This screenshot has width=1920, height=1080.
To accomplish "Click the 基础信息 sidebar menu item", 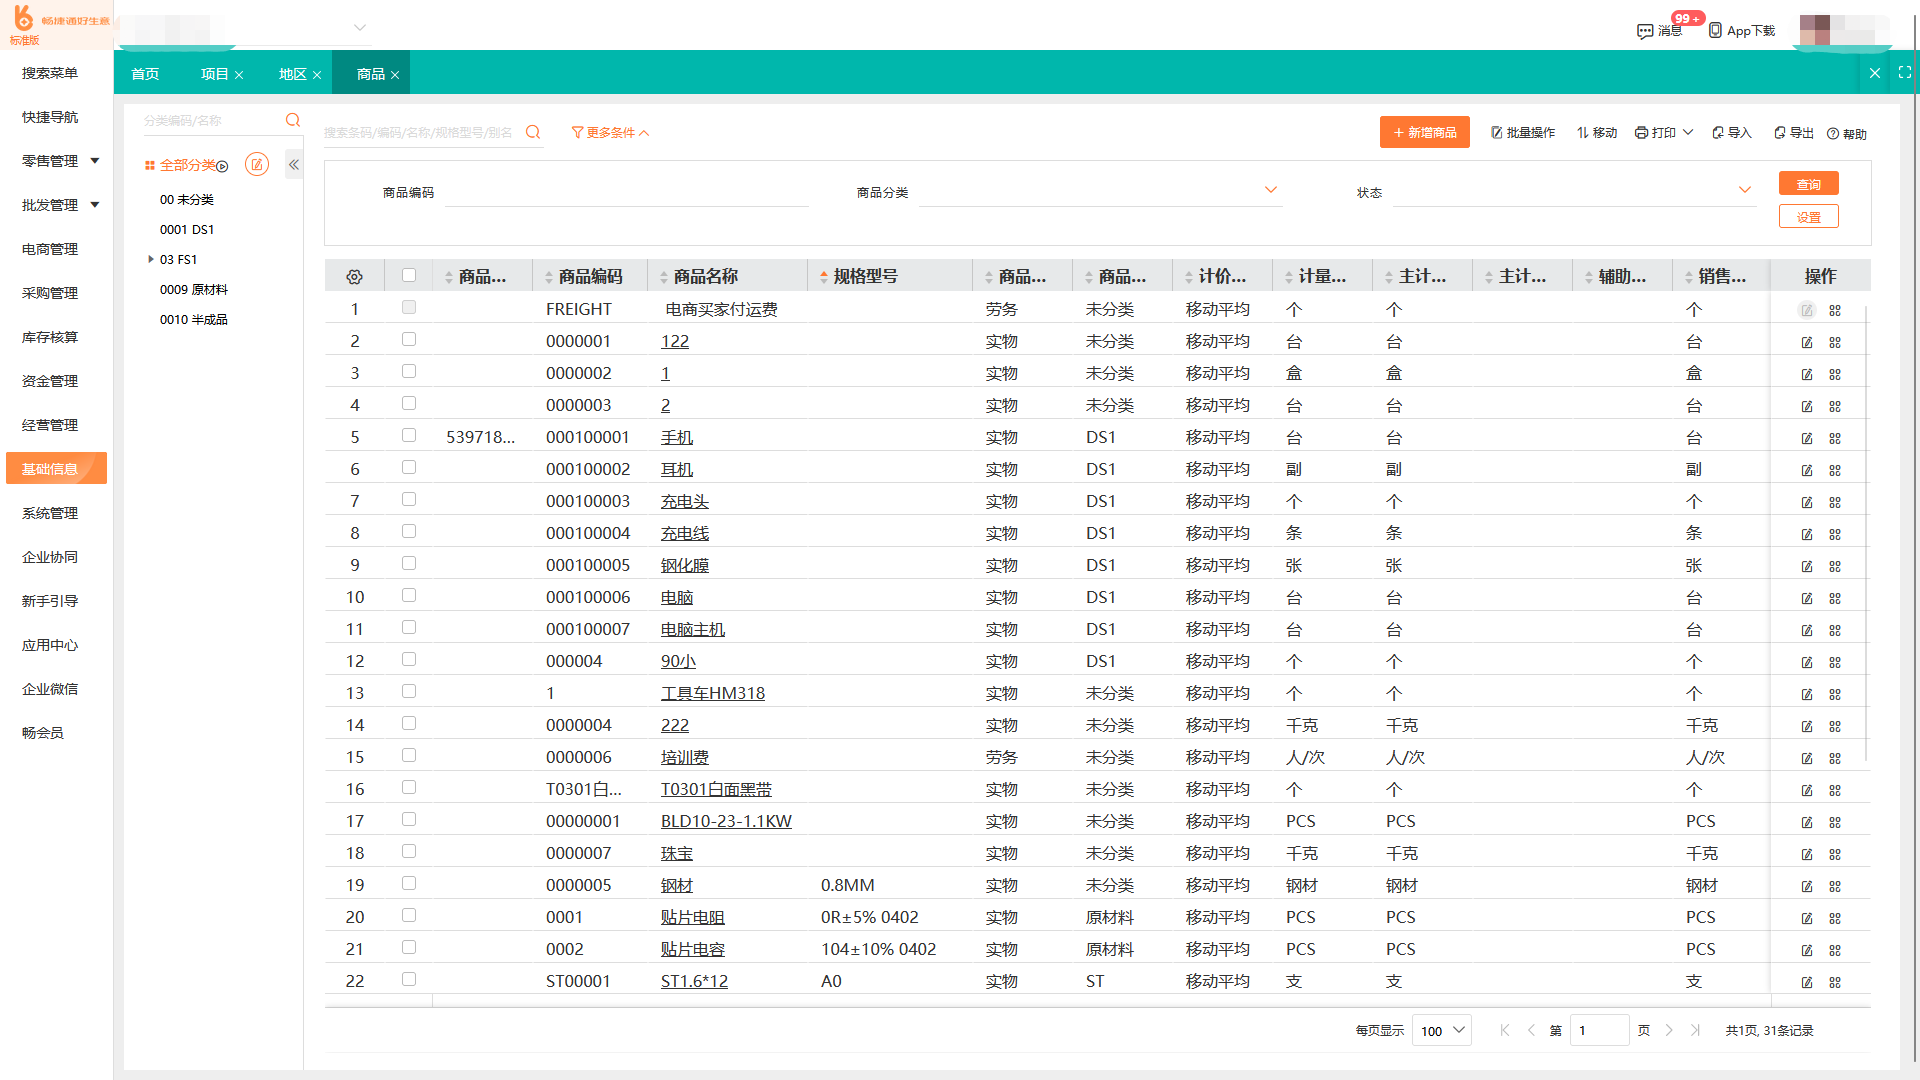I will [x=53, y=468].
